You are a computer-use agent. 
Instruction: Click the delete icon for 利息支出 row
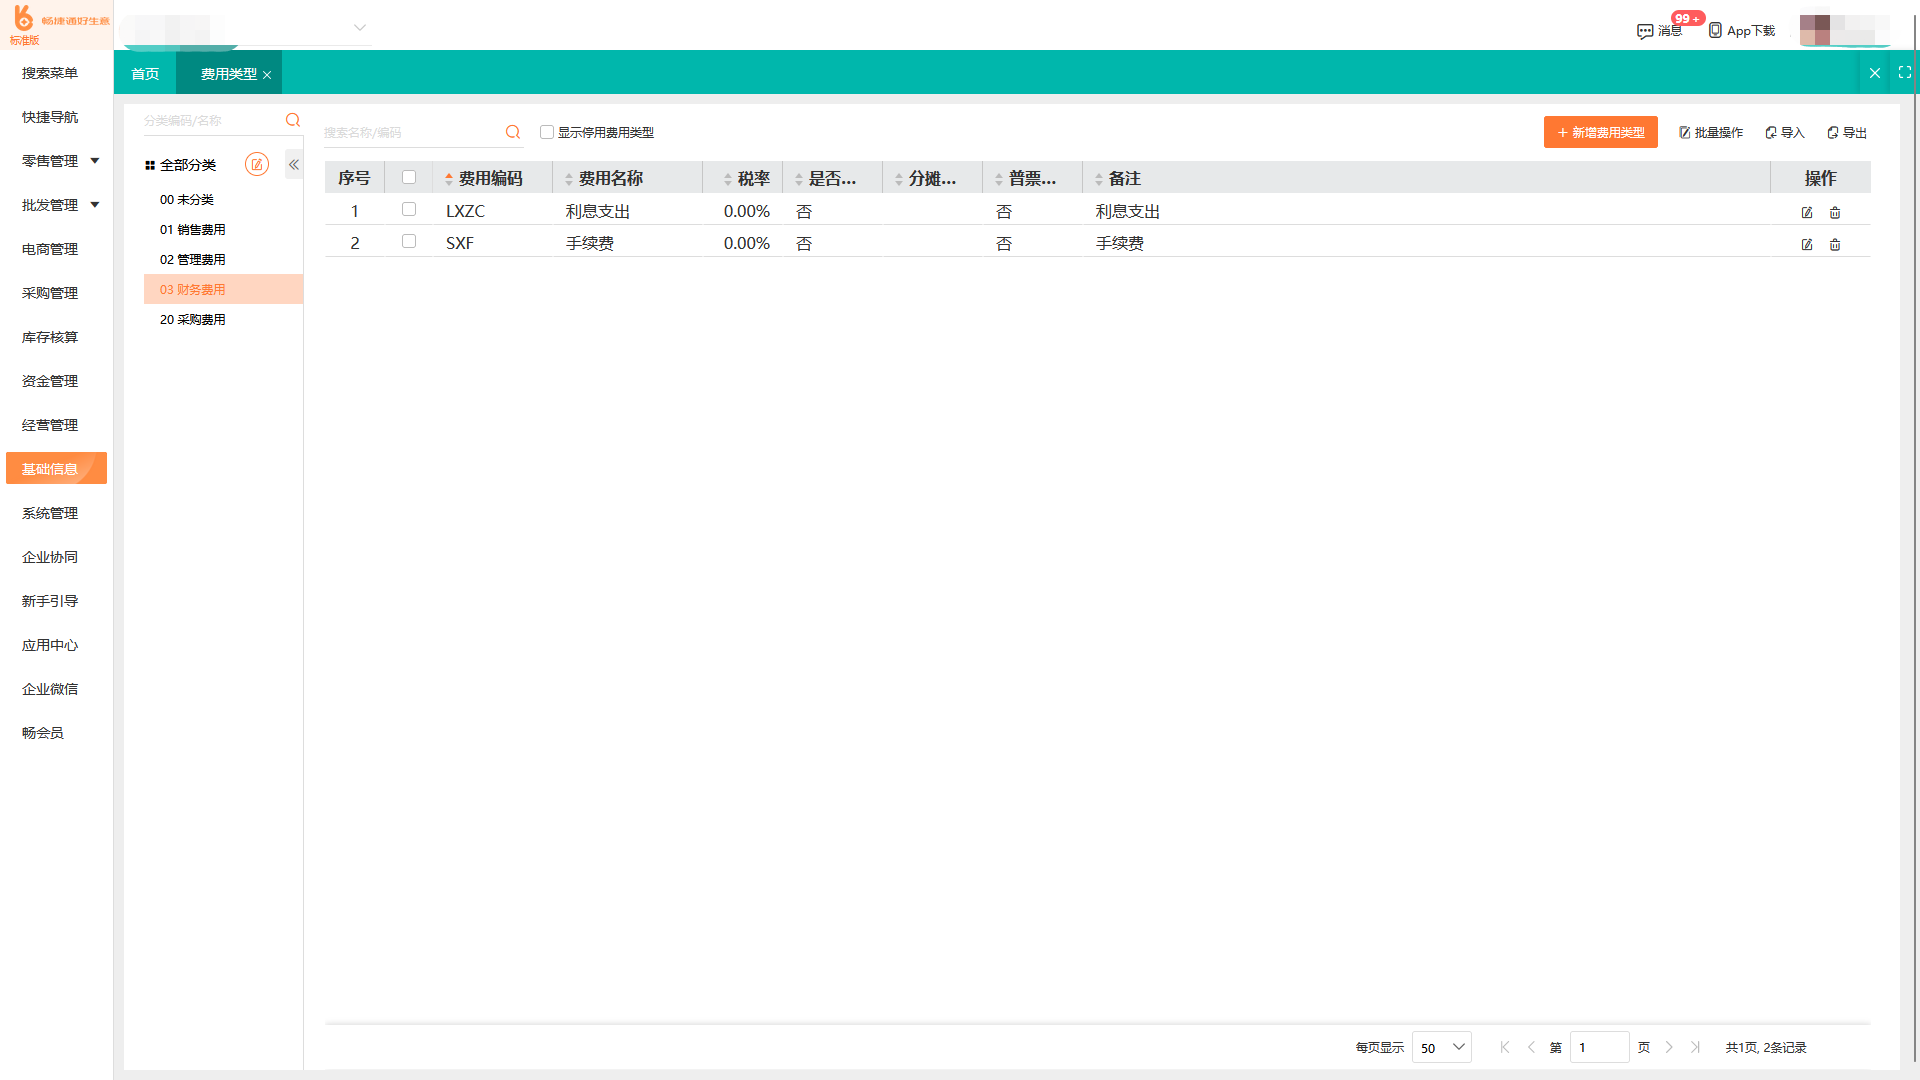(x=1836, y=212)
